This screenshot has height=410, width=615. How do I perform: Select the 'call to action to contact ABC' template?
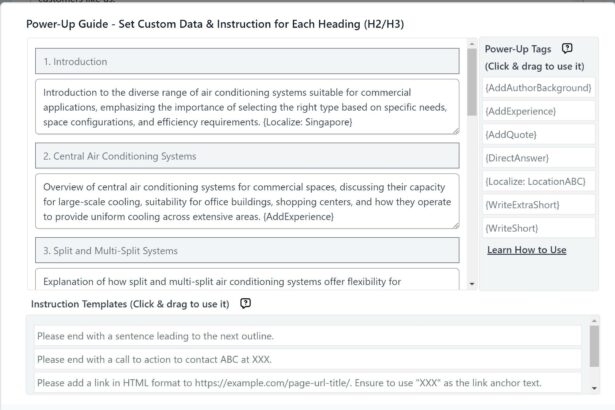click(307, 359)
